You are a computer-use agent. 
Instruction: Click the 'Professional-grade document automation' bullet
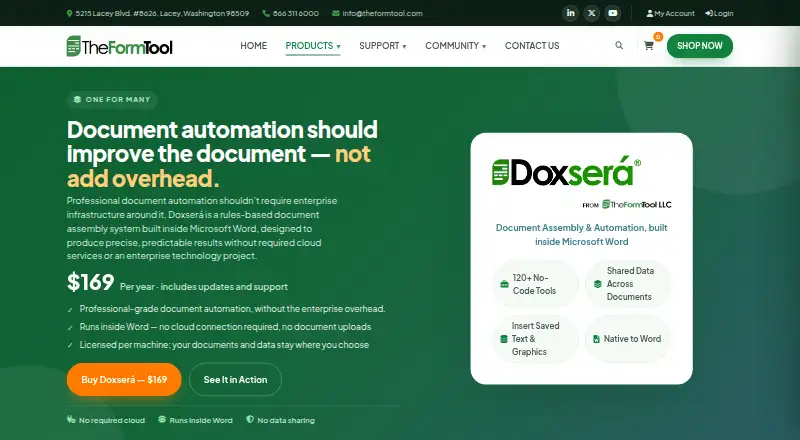click(232, 309)
